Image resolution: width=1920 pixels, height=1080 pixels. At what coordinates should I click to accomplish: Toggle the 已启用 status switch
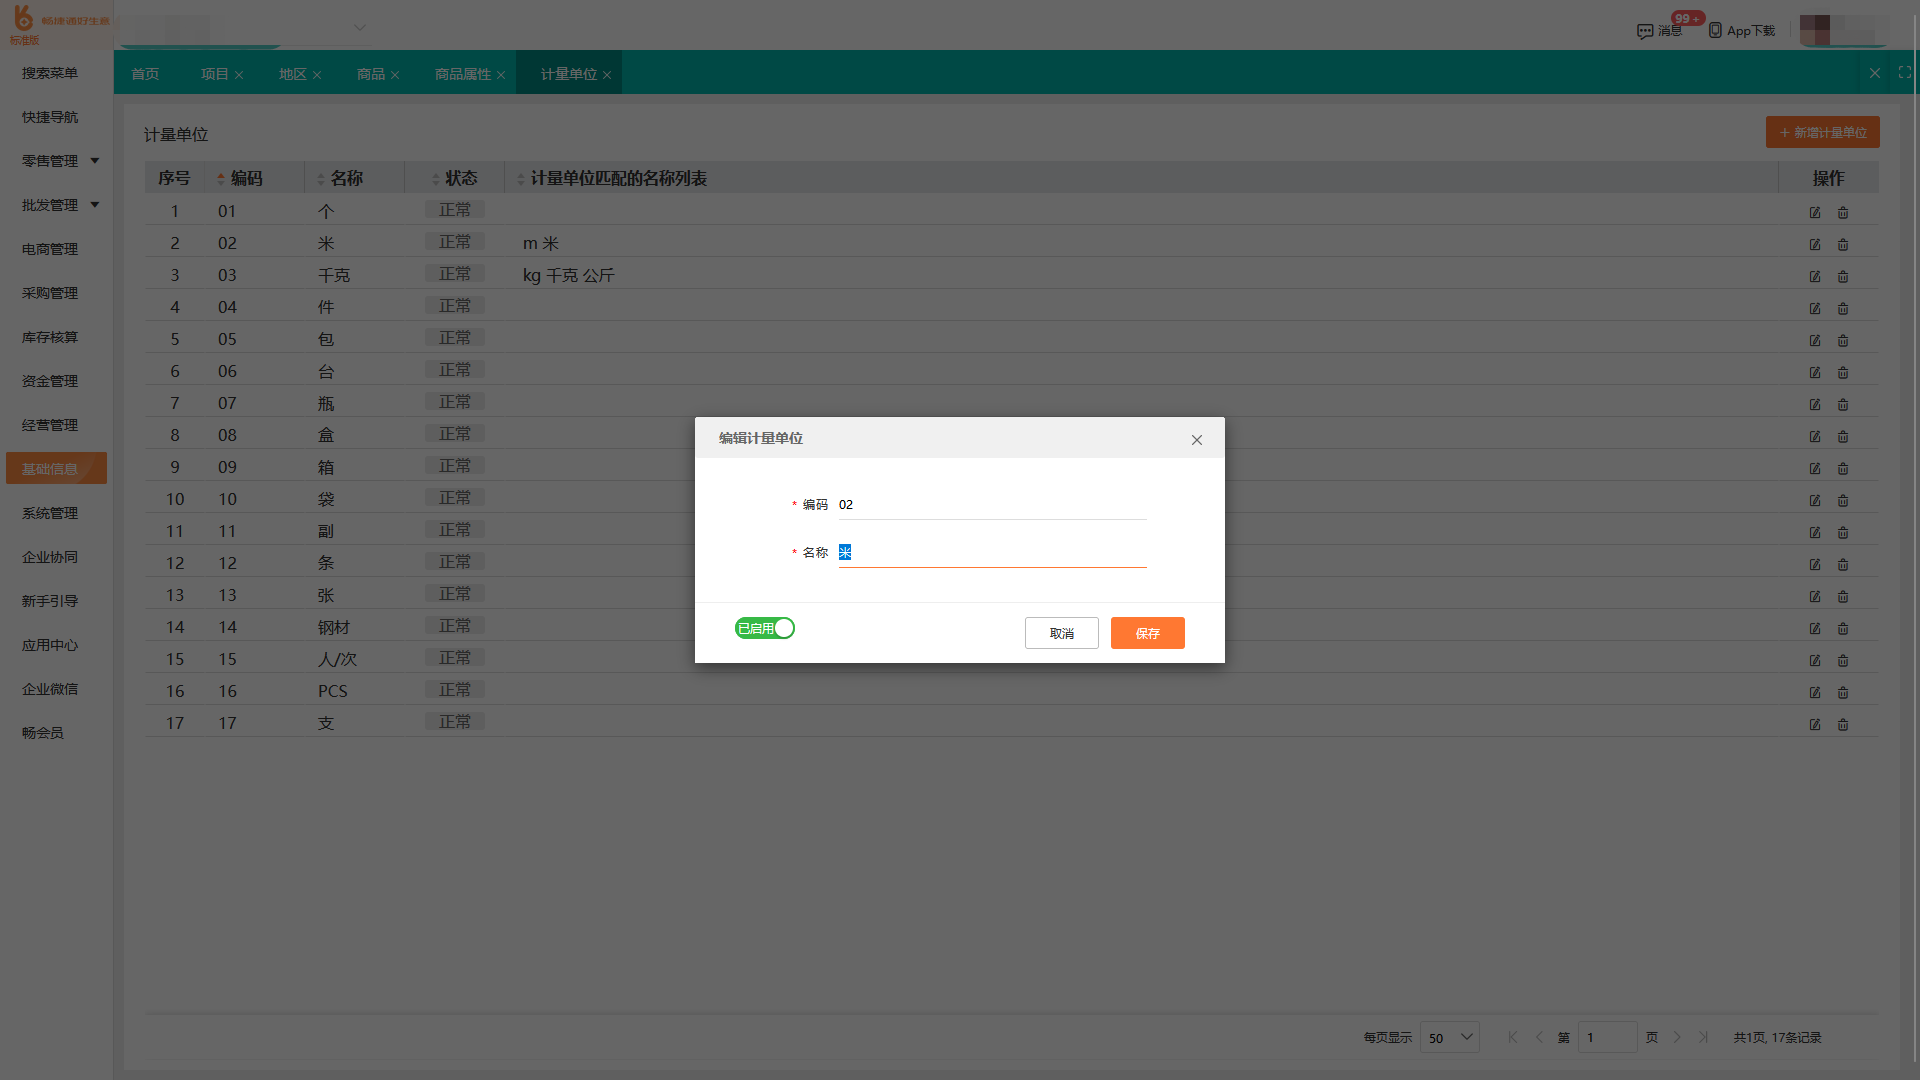click(766, 628)
